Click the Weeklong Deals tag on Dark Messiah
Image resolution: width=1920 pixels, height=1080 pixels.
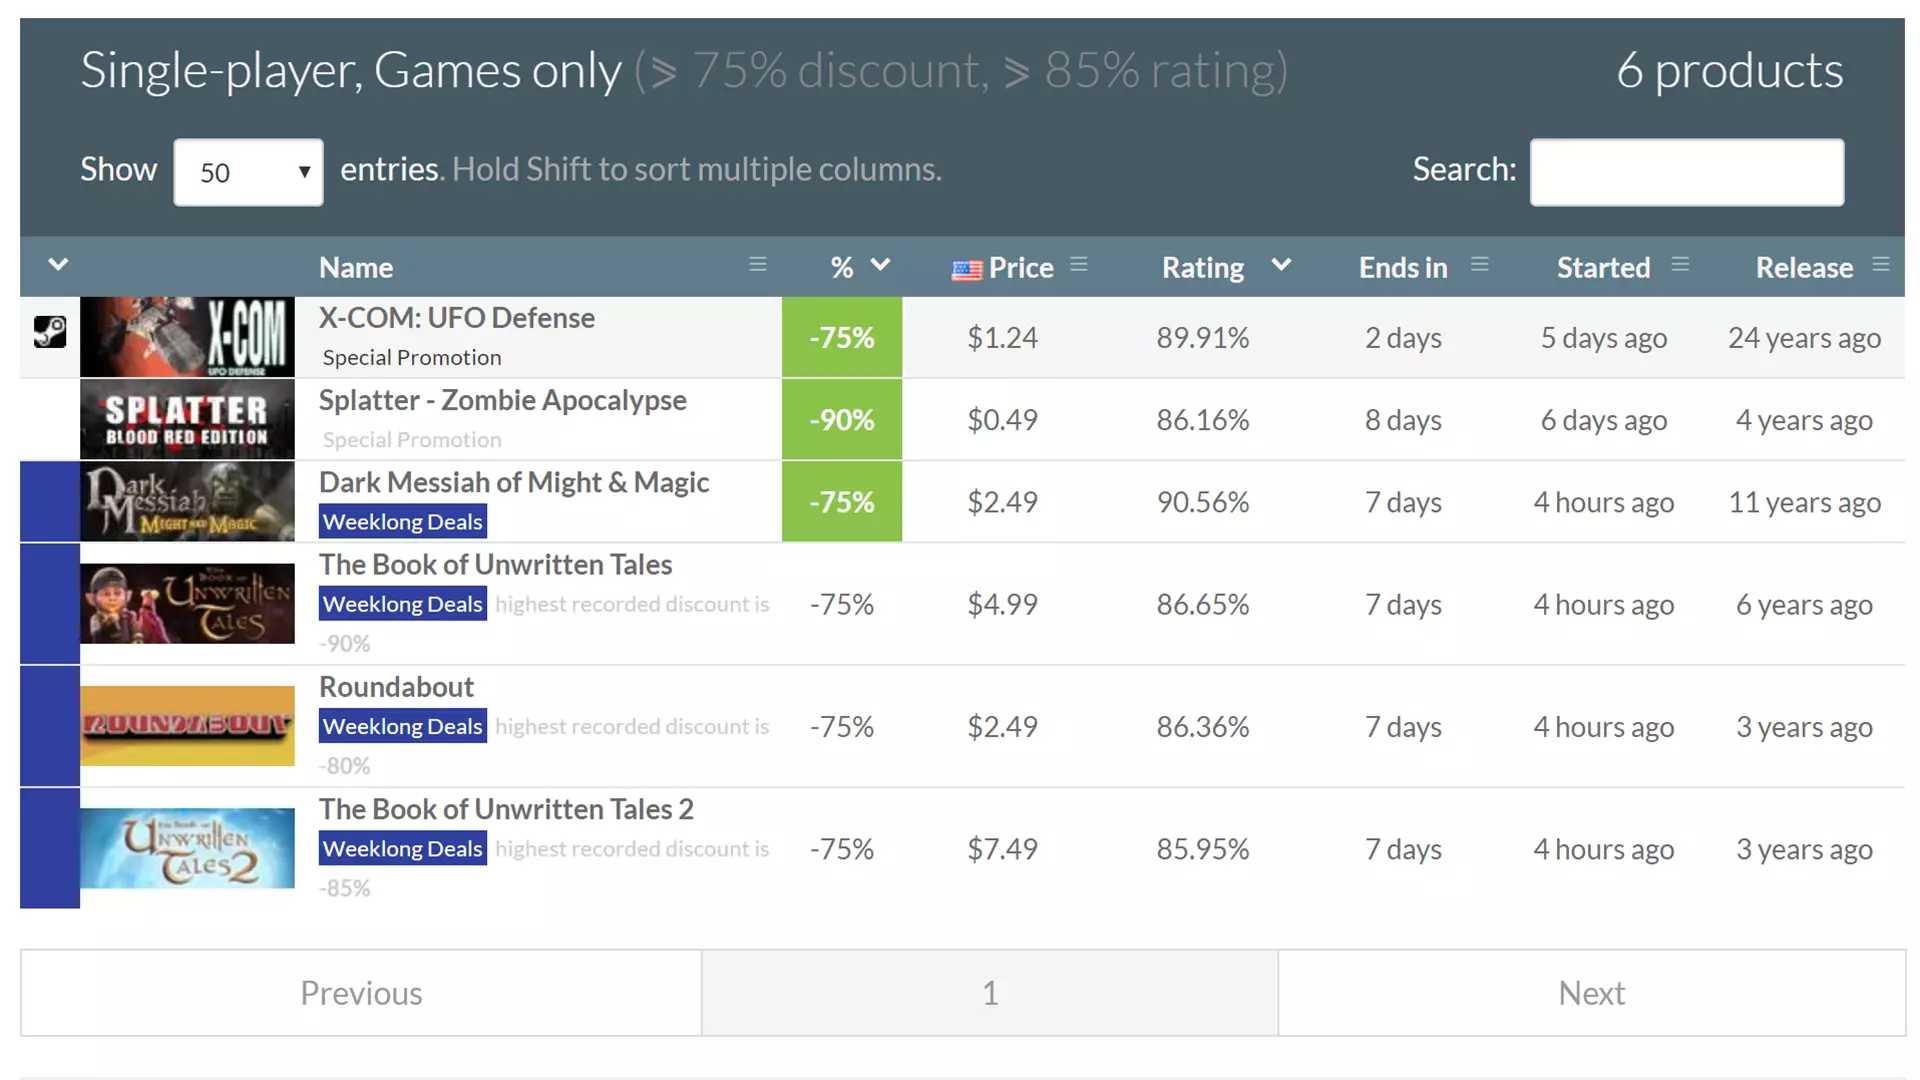402,521
